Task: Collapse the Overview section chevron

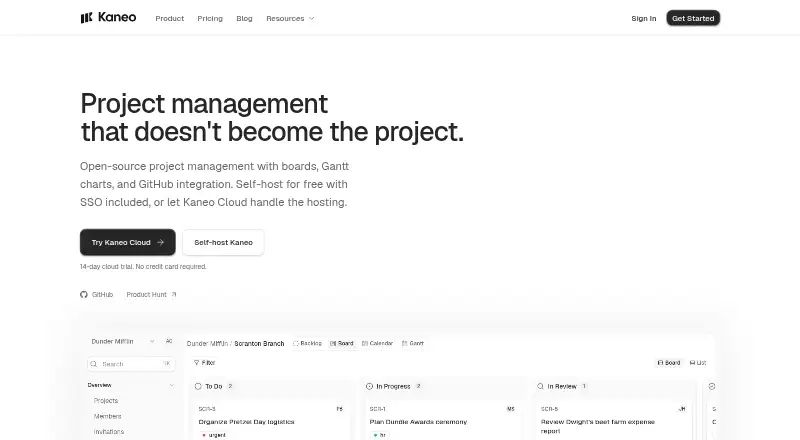Action: point(171,385)
